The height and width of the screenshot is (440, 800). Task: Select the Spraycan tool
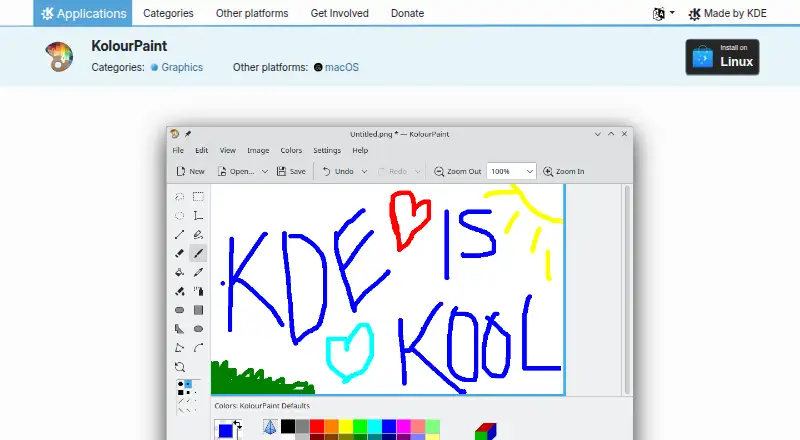pos(198,291)
